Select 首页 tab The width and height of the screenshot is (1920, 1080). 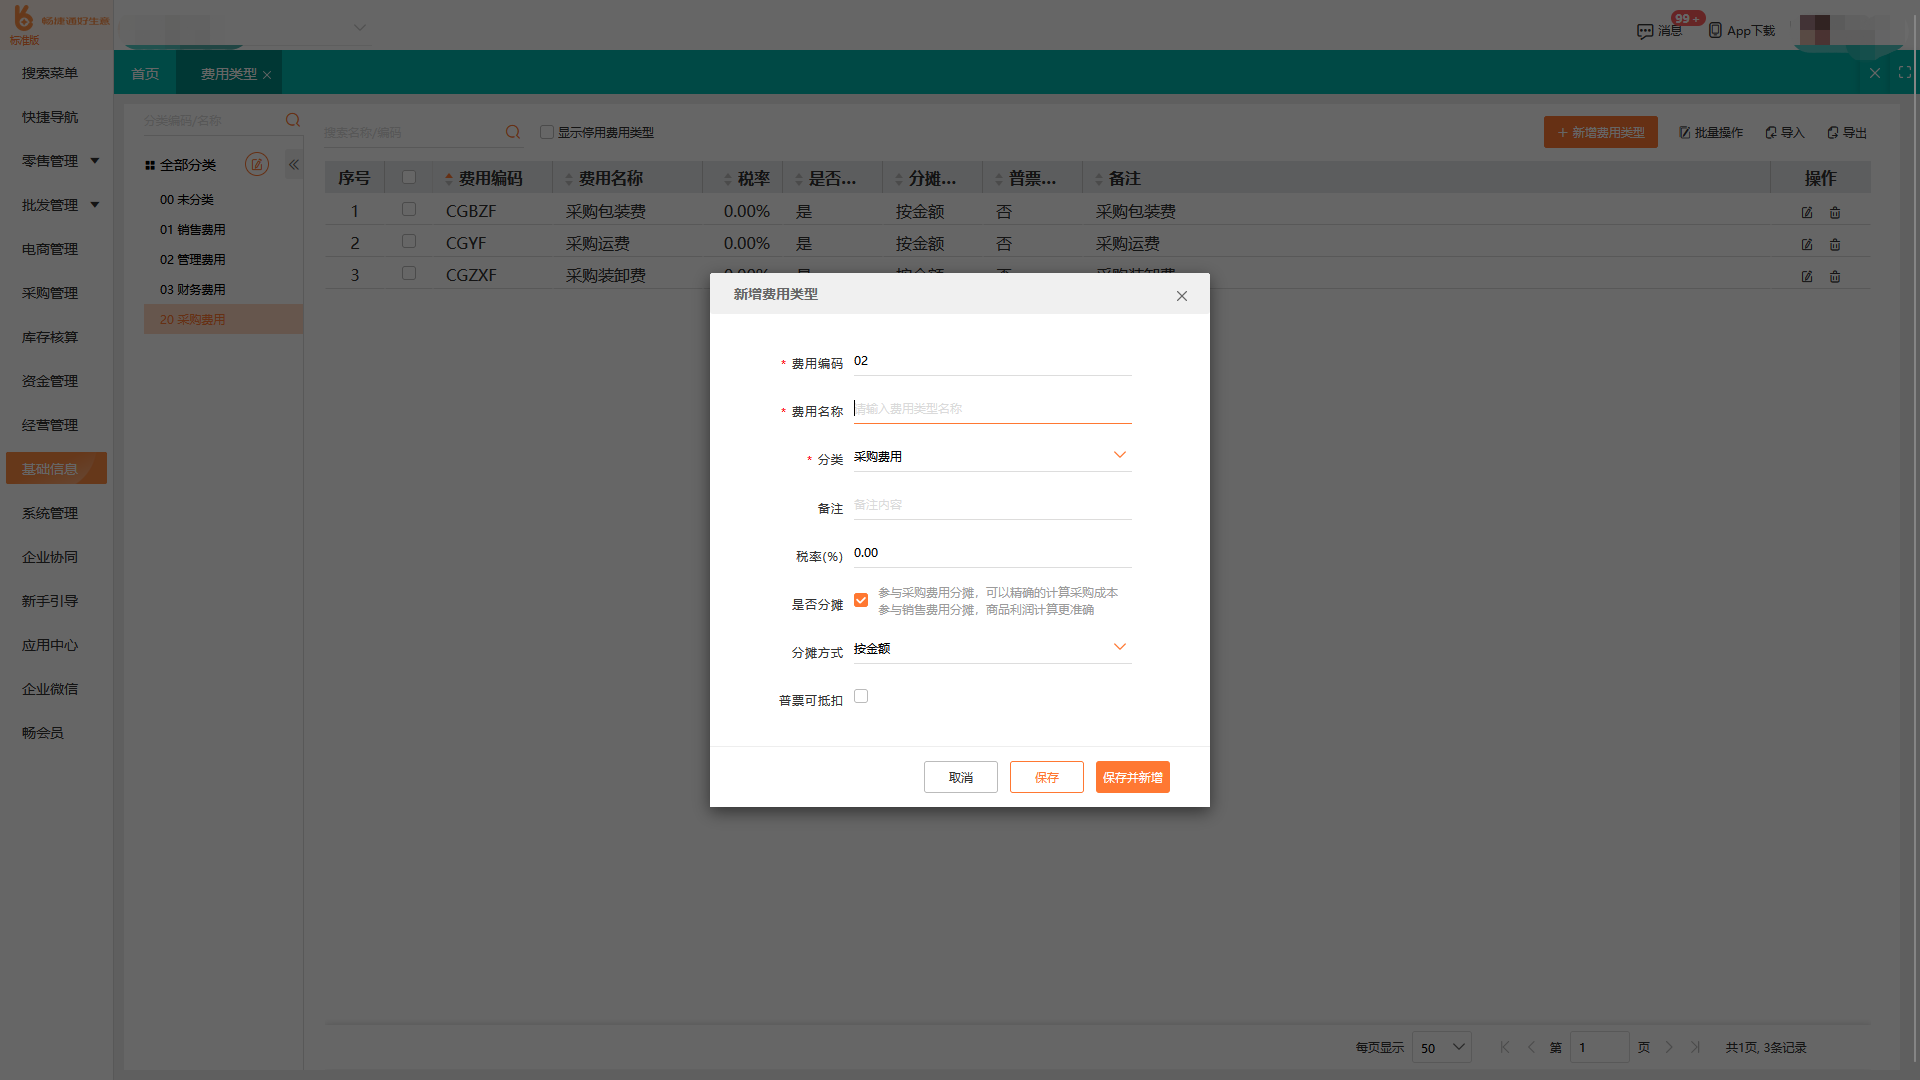click(144, 74)
